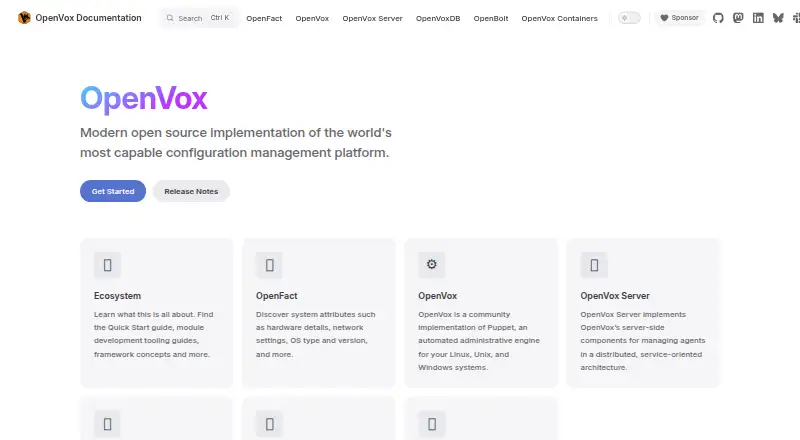This screenshot has width=800, height=440.
Task: Open the Ecosystem card title
Action: (117, 296)
